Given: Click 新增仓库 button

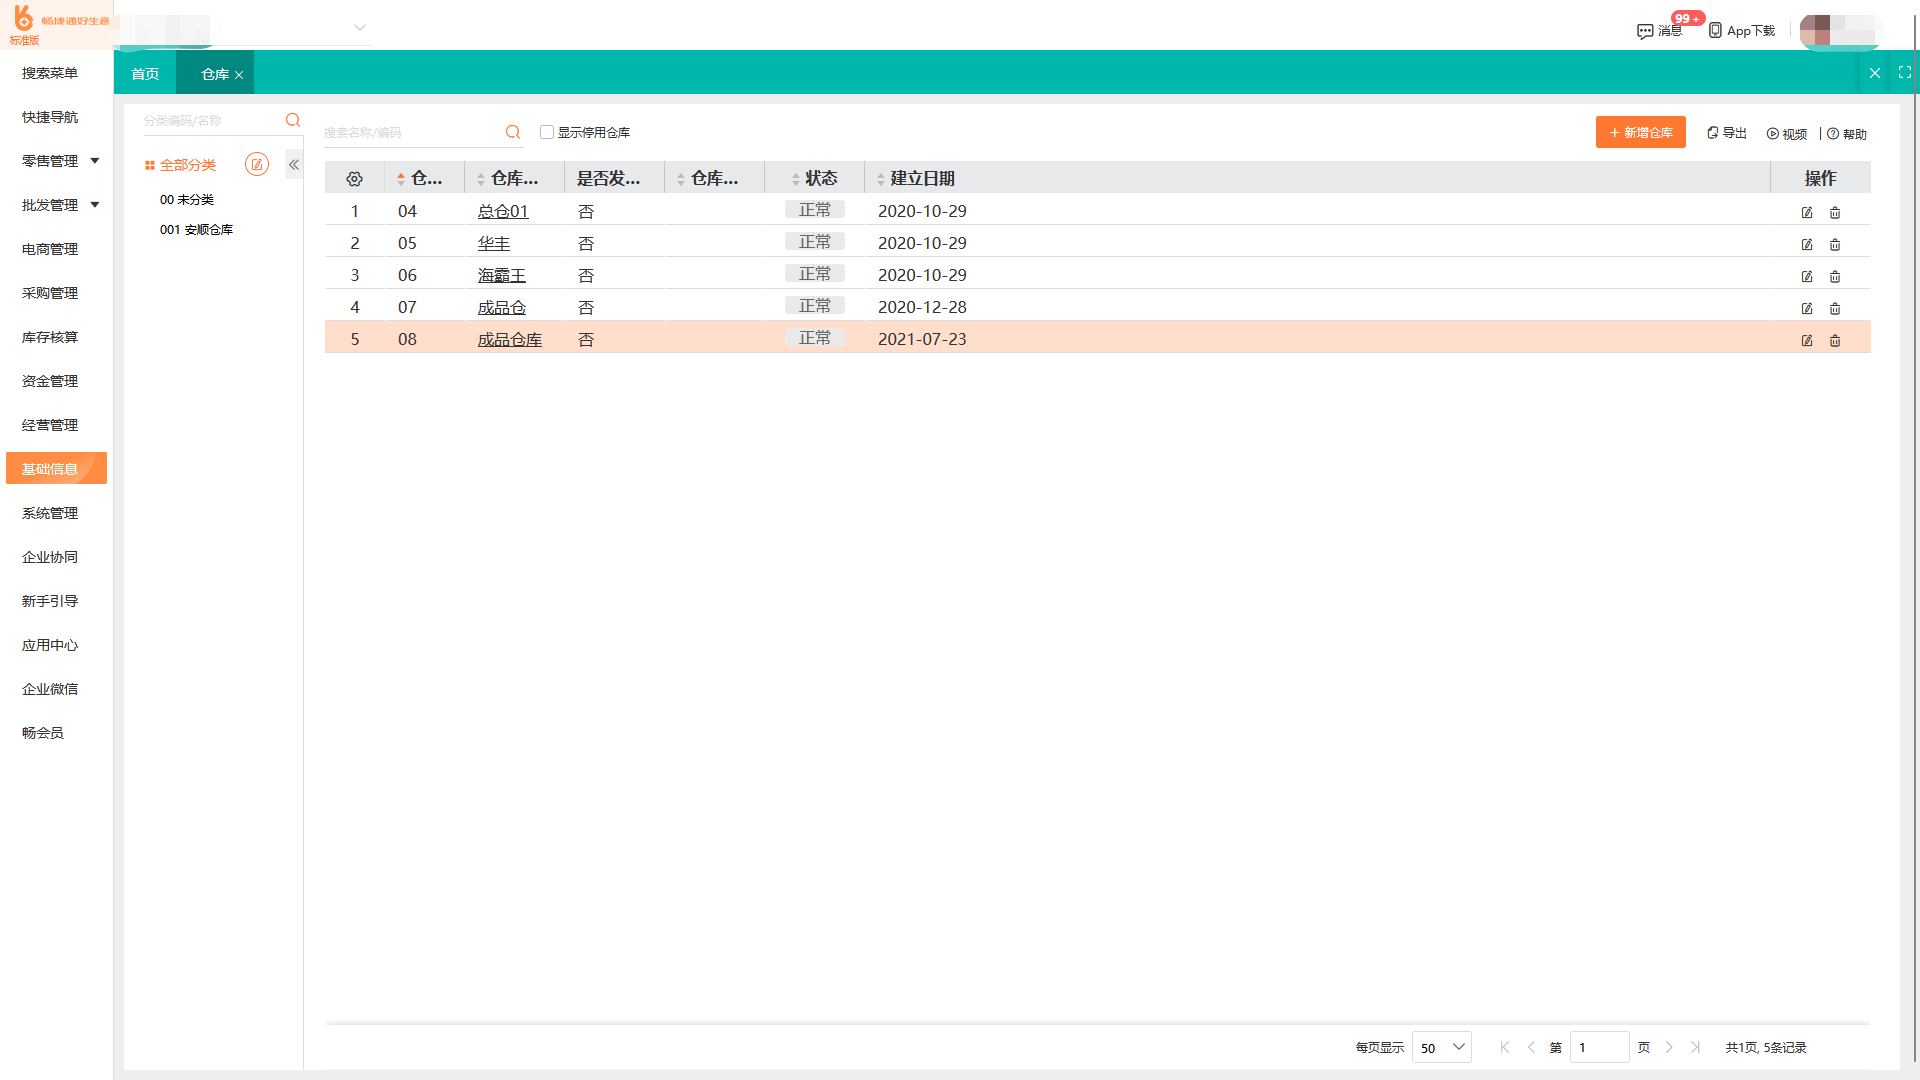Looking at the screenshot, I should (x=1639, y=131).
